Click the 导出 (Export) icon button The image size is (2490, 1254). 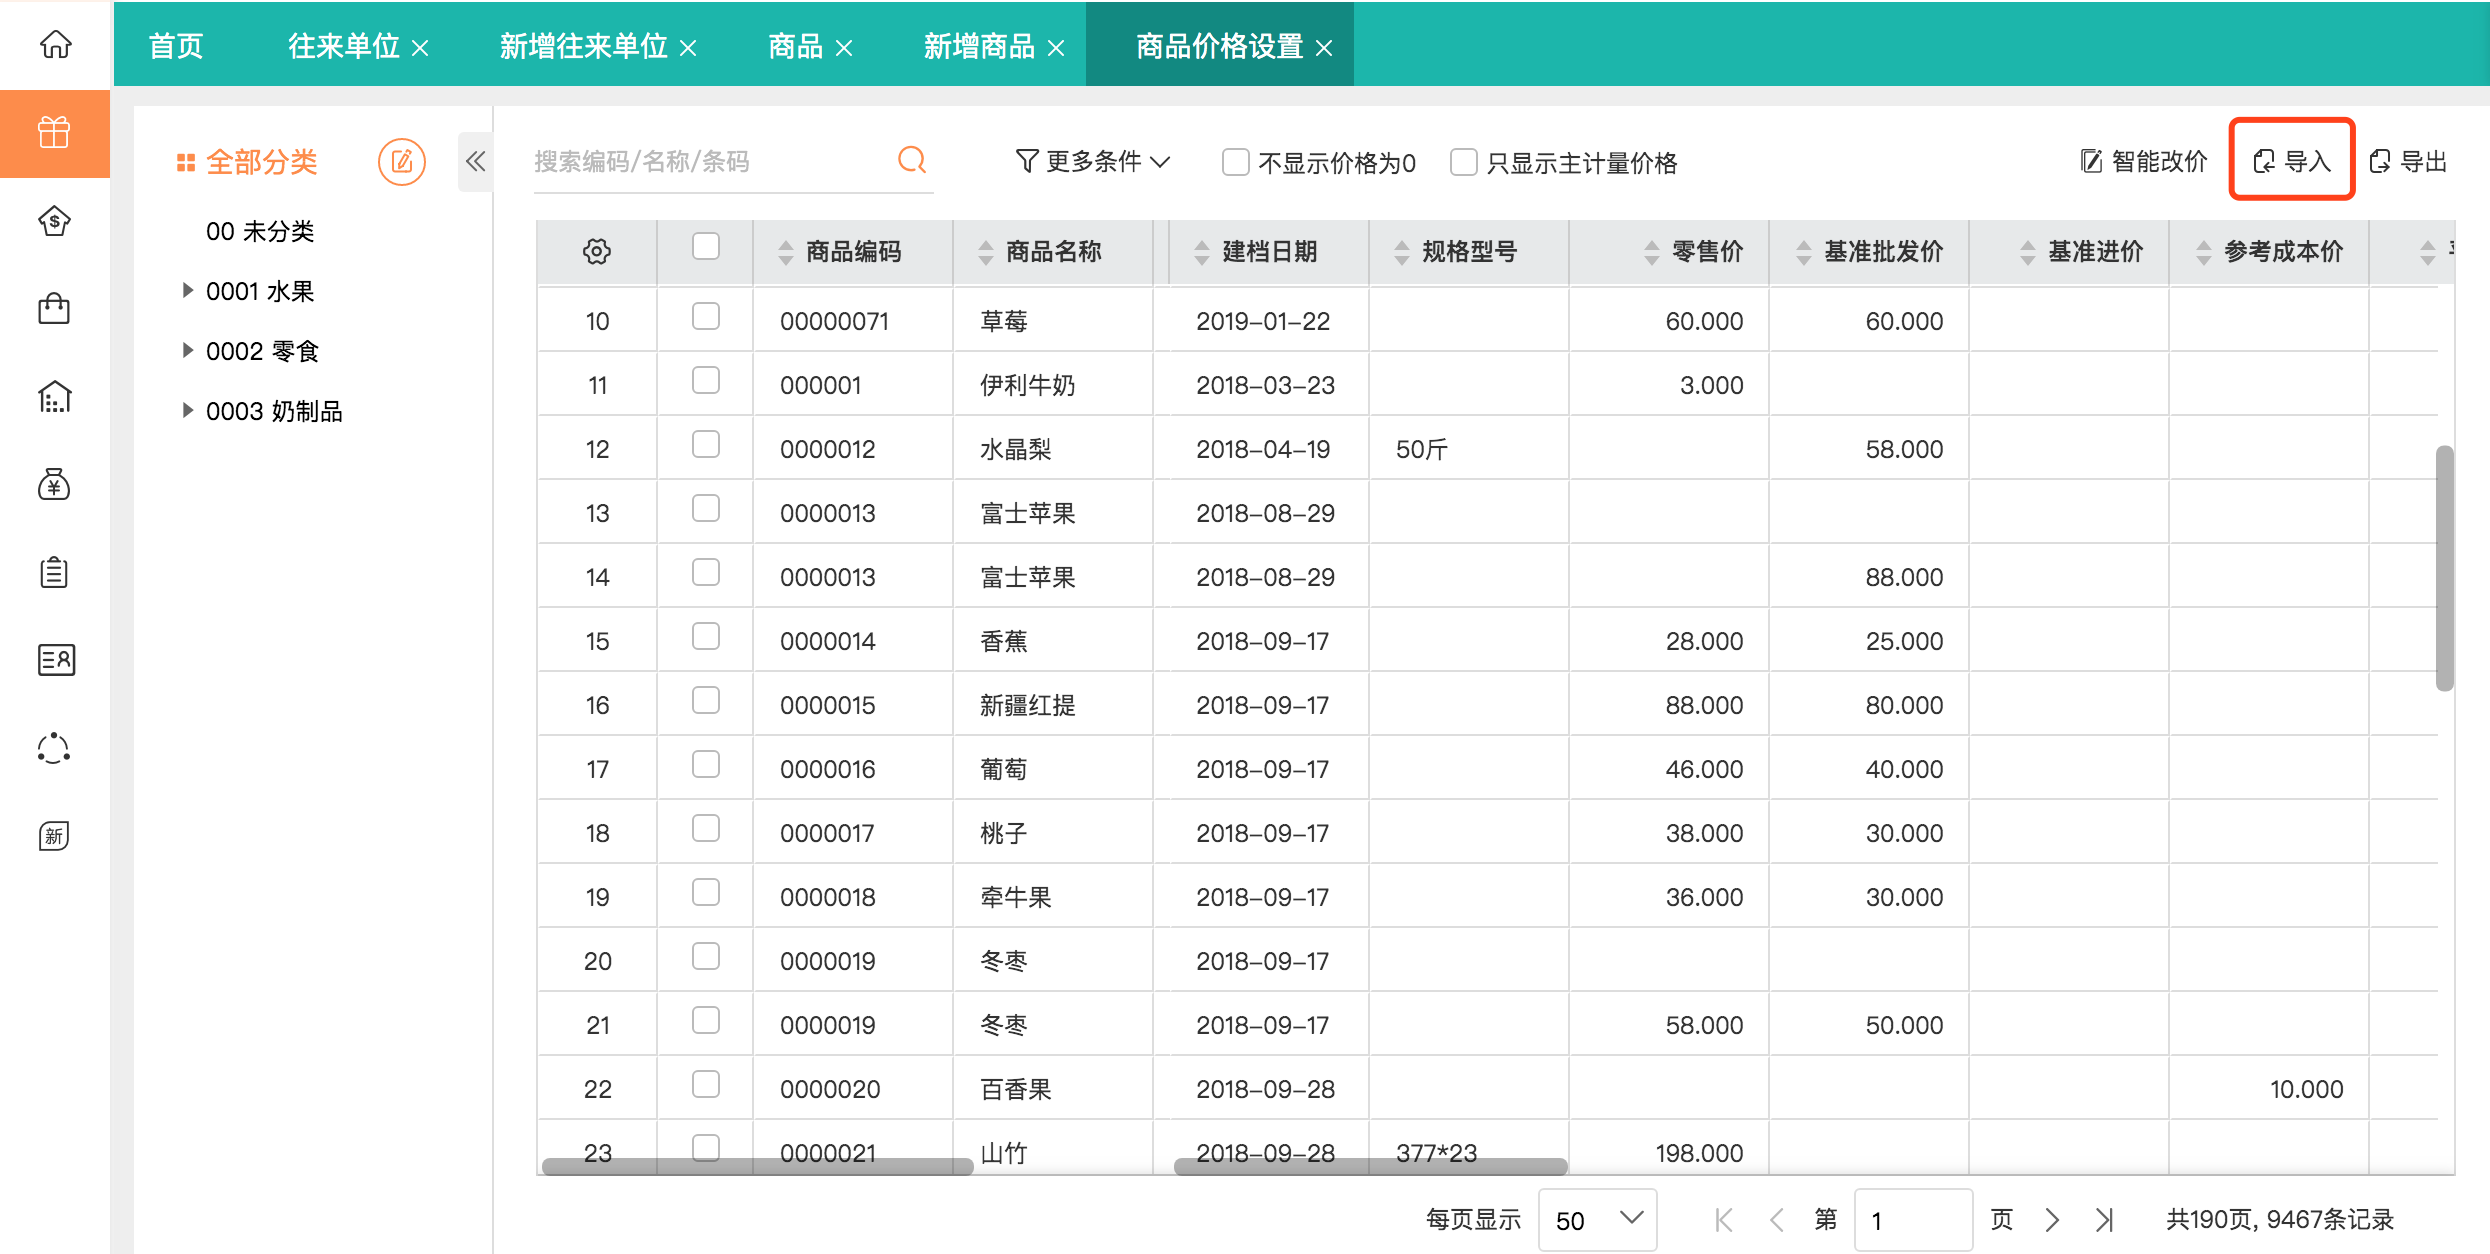tap(2415, 160)
